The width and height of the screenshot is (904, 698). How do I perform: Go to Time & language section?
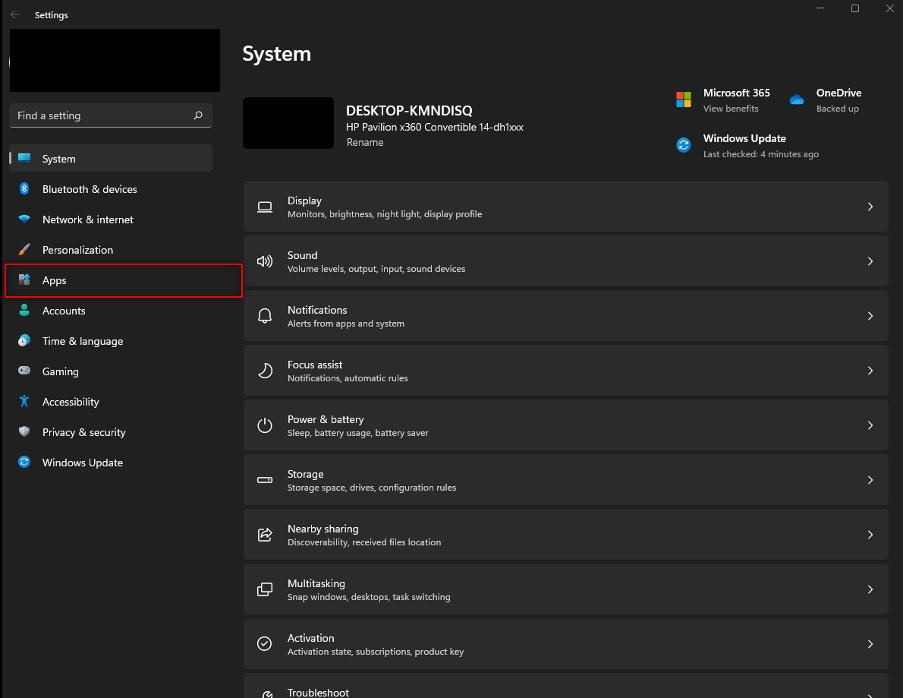point(82,341)
